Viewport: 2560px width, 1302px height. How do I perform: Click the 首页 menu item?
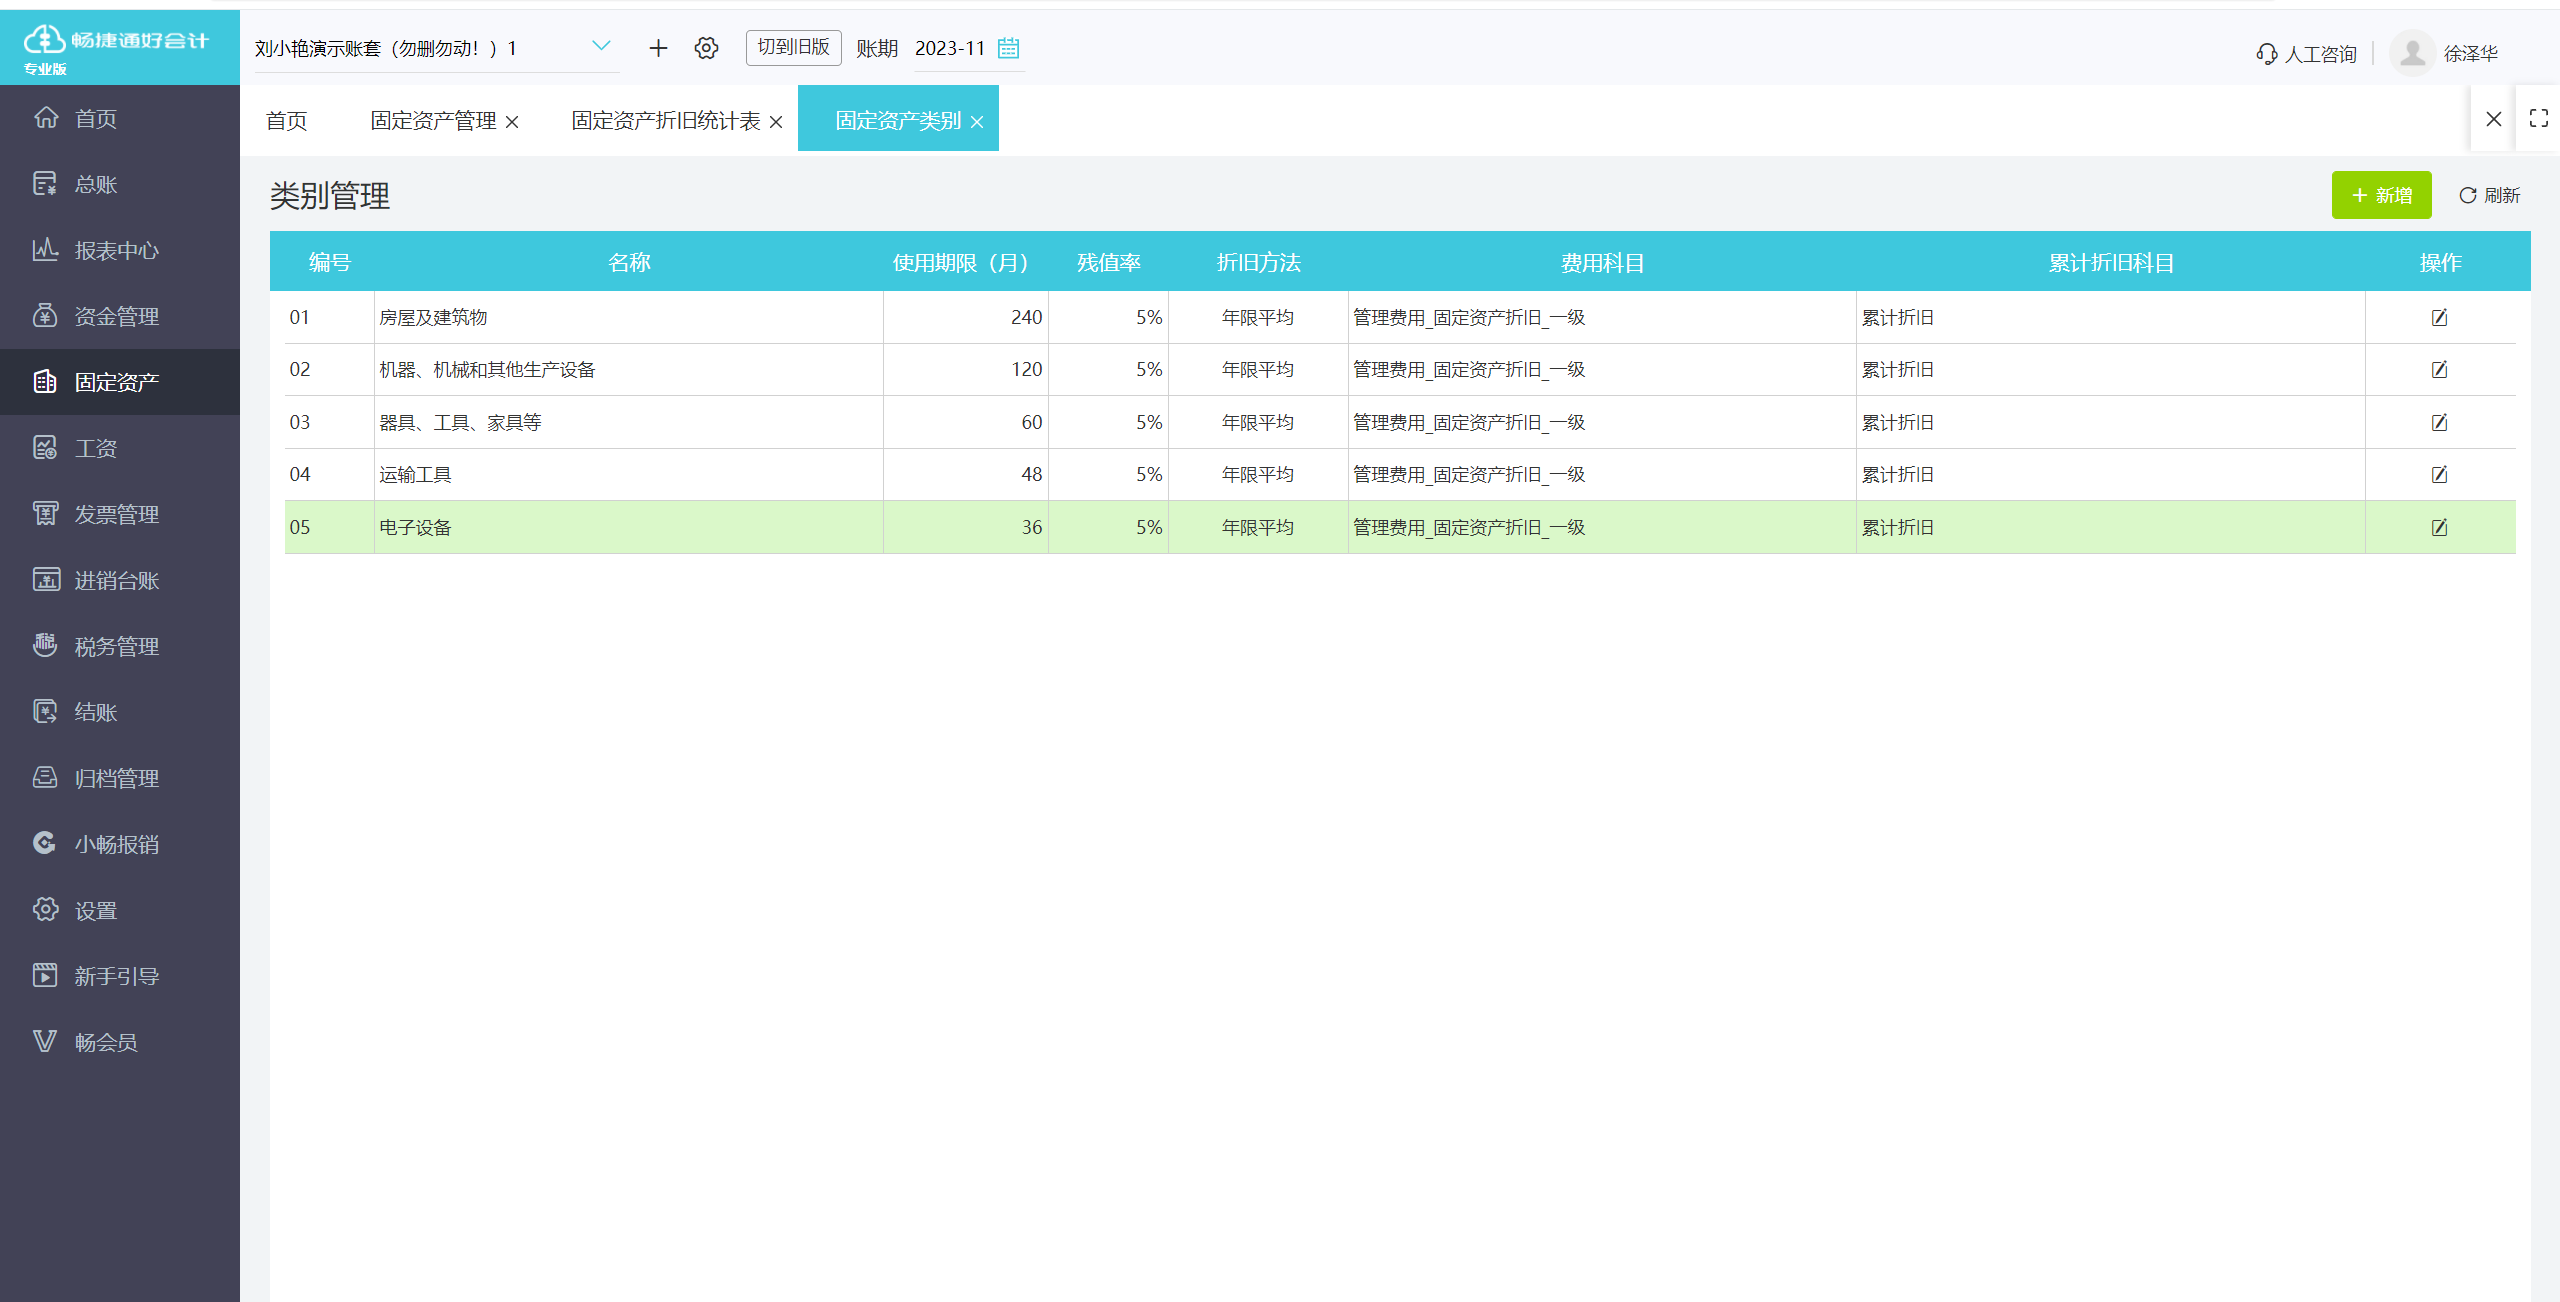[118, 116]
